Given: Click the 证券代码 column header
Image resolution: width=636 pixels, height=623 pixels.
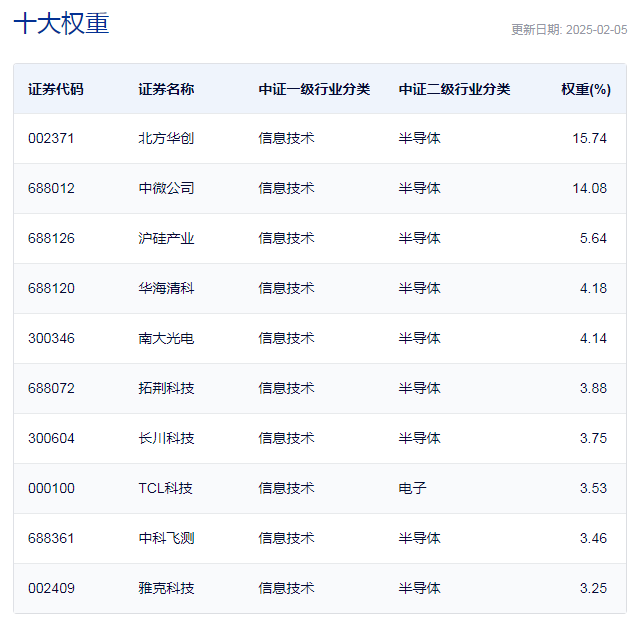Looking at the screenshot, I should click(x=56, y=89).
